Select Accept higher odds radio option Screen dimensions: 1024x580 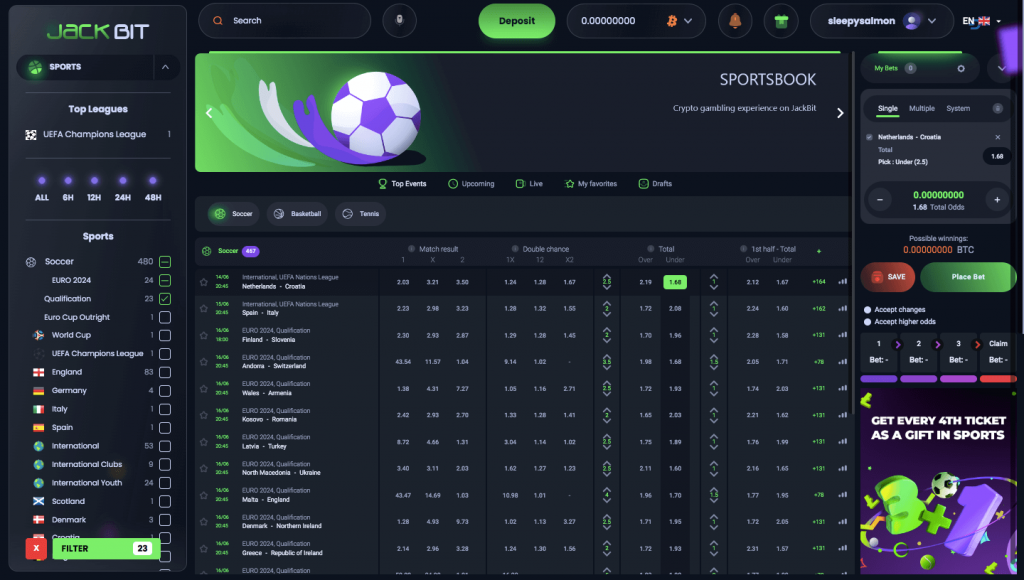coord(867,321)
